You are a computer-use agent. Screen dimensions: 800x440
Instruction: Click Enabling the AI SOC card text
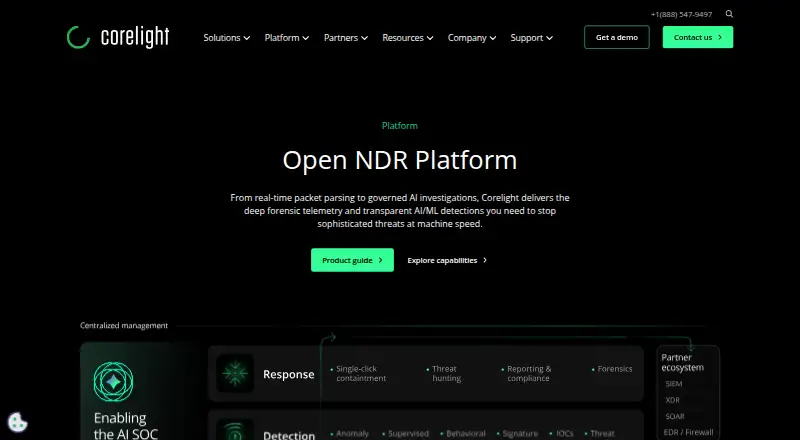point(126,426)
